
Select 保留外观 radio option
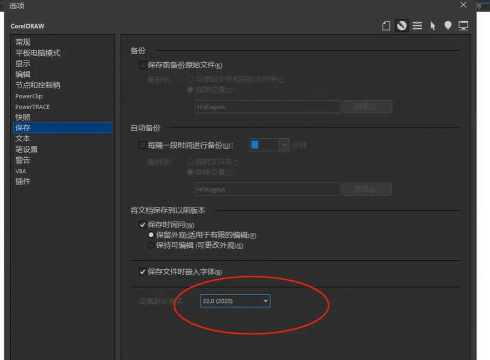(x=151, y=235)
